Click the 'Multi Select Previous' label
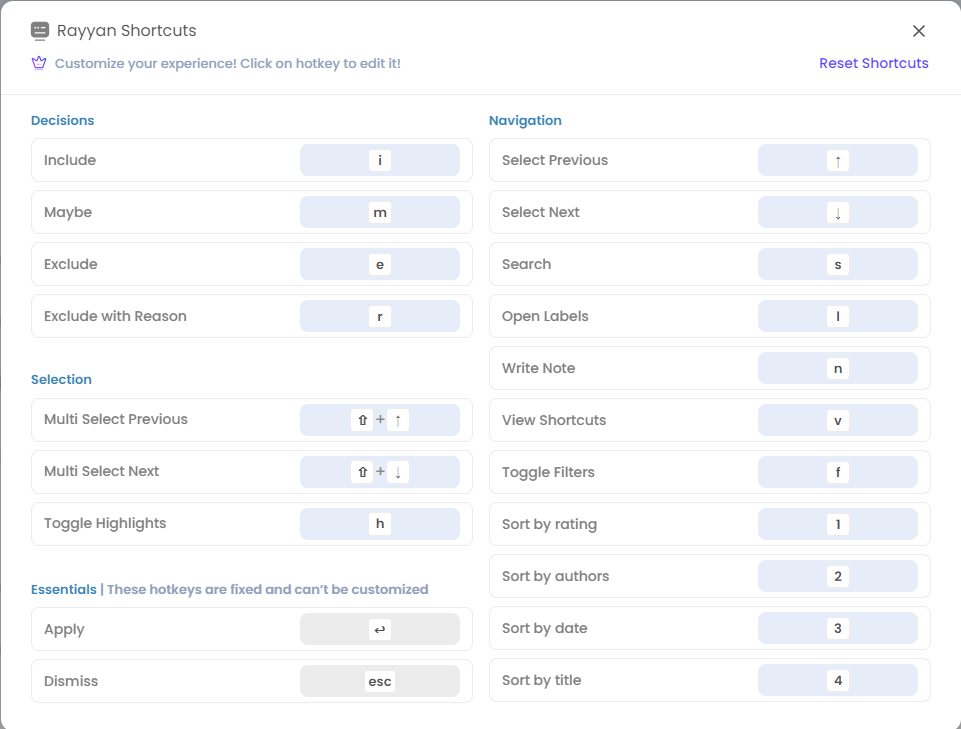 116,419
